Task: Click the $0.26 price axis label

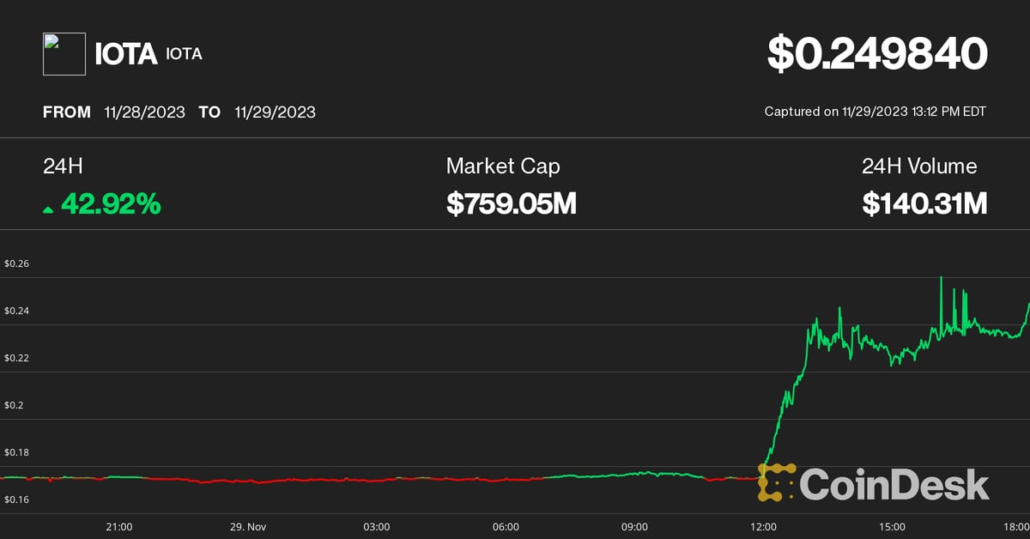Action: [x=17, y=264]
